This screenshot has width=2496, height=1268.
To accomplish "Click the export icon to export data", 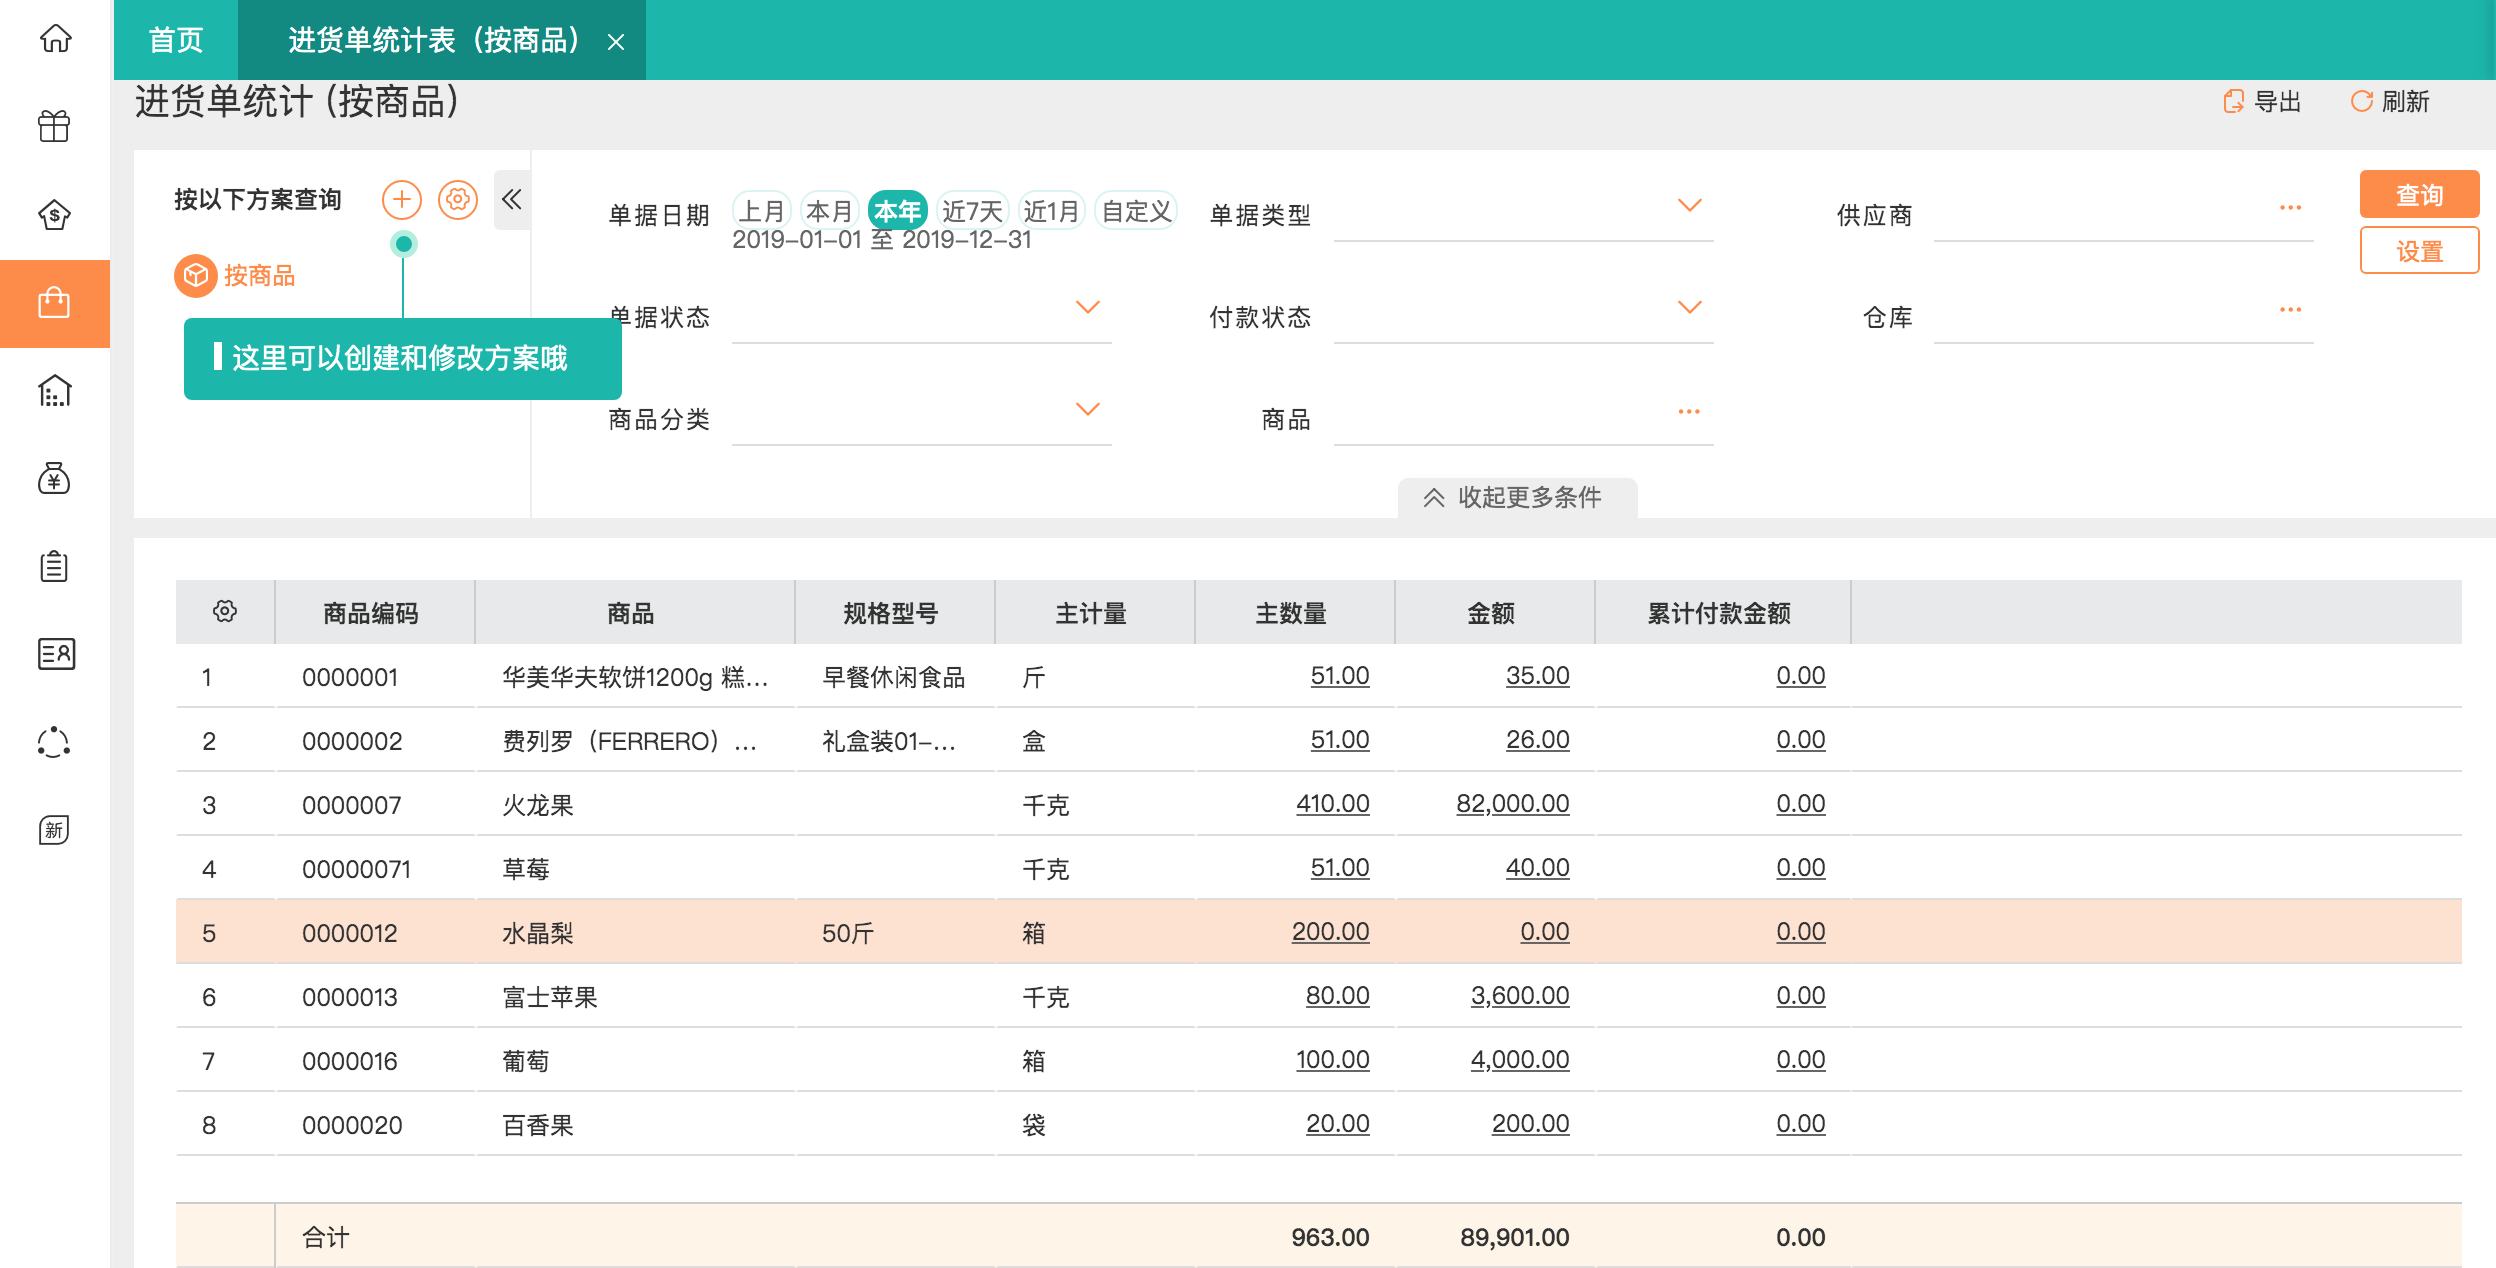I will pos(2234,104).
